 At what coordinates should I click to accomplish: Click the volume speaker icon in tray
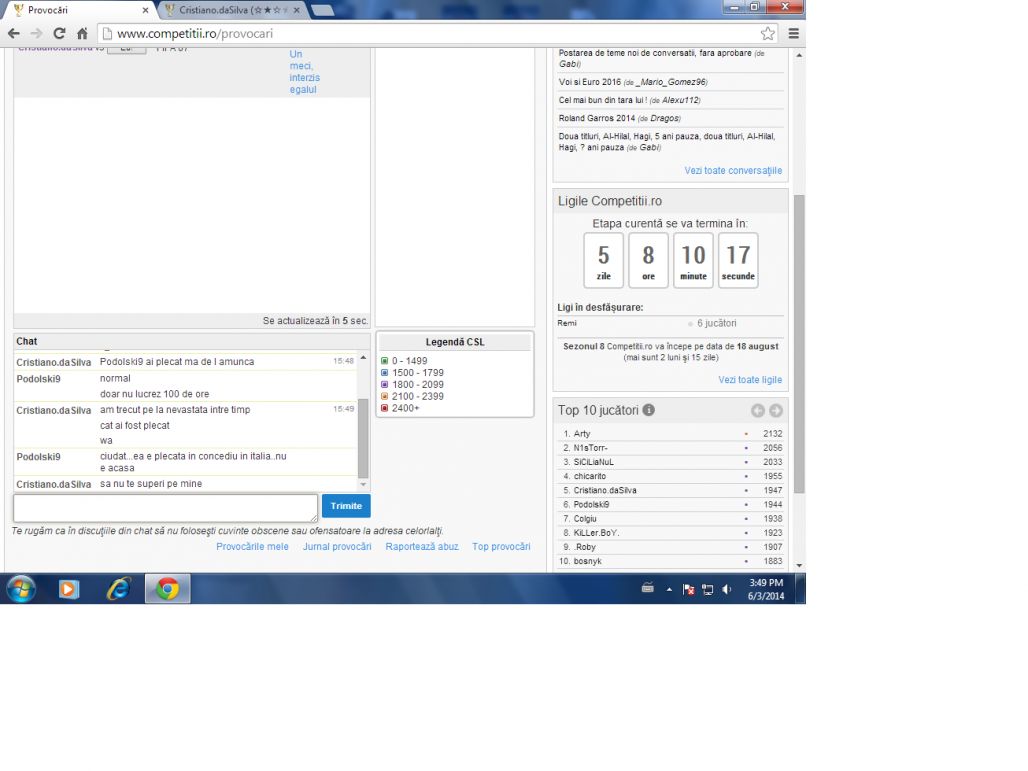pyautogui.click(x=726, y=590)
